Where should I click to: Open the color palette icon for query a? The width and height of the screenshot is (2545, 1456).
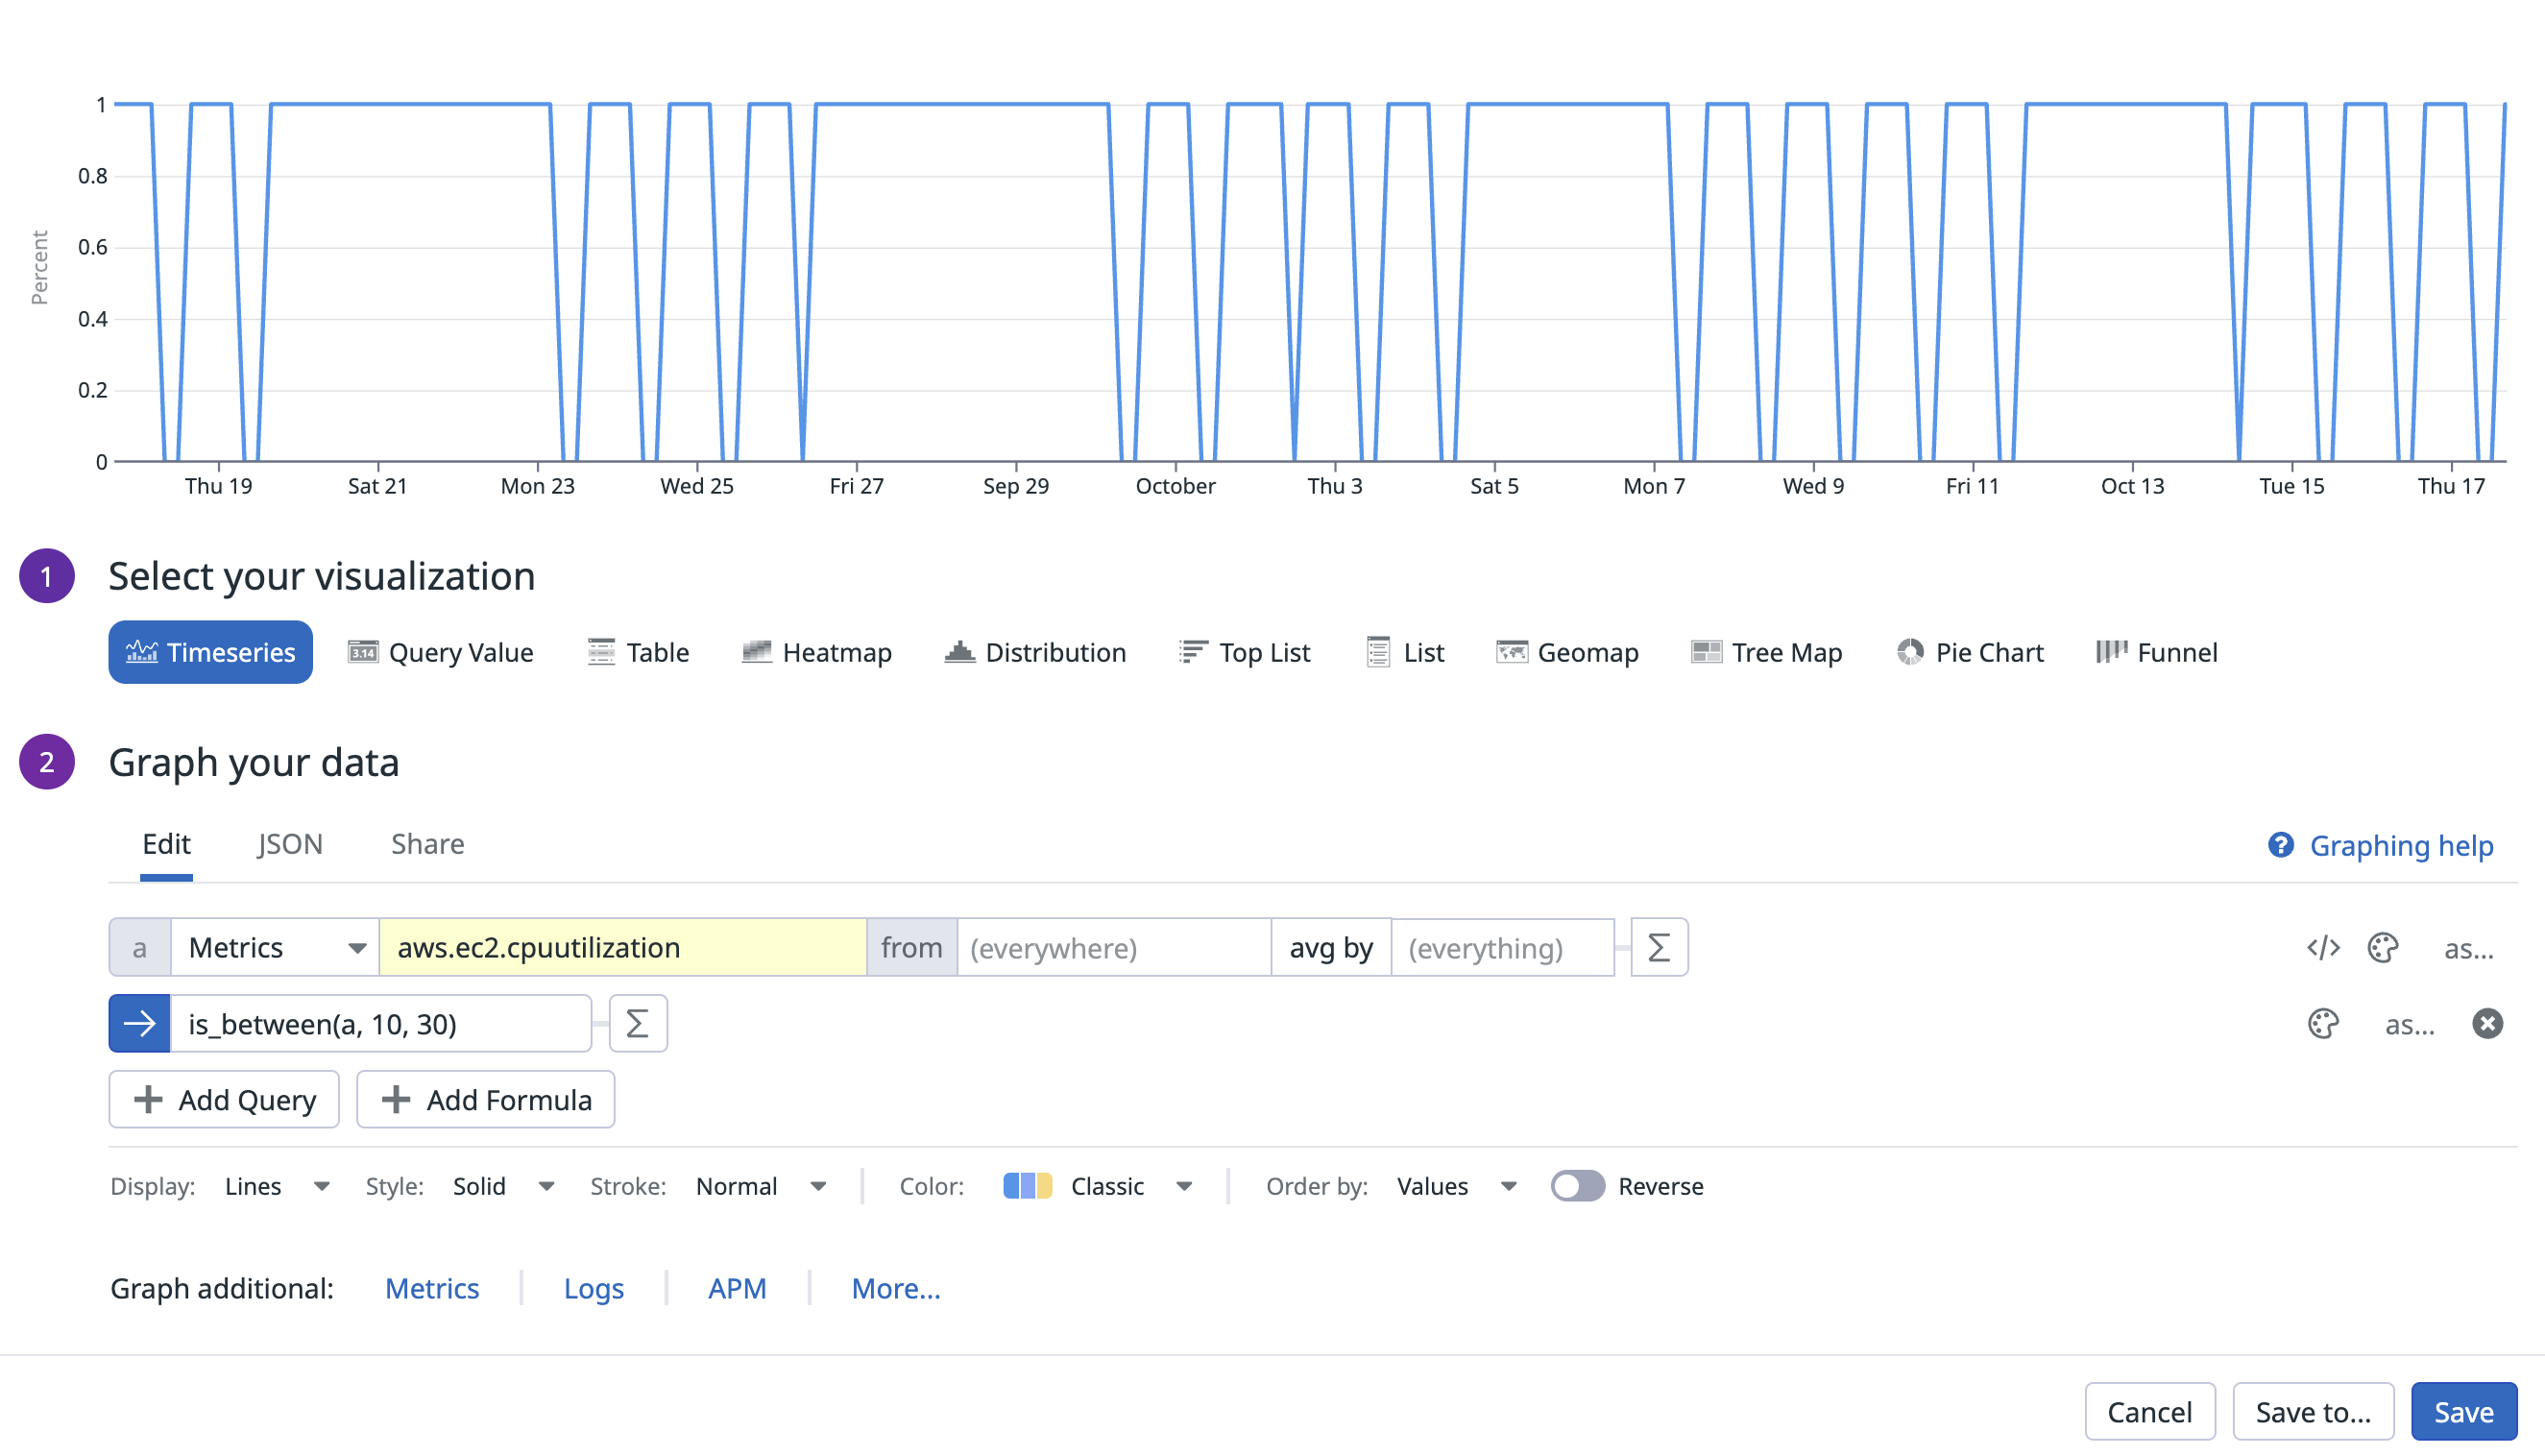(2382, 947)
